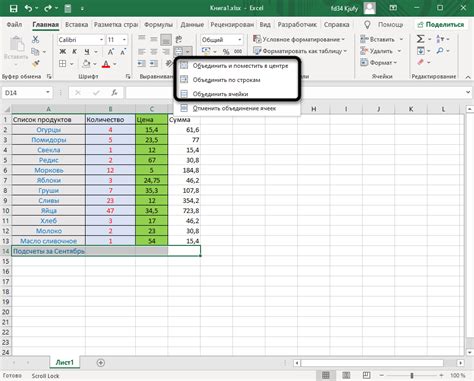Click the Поделиться share button
Viewport: 474px width, 381px height.
click(x=440, y=24)
